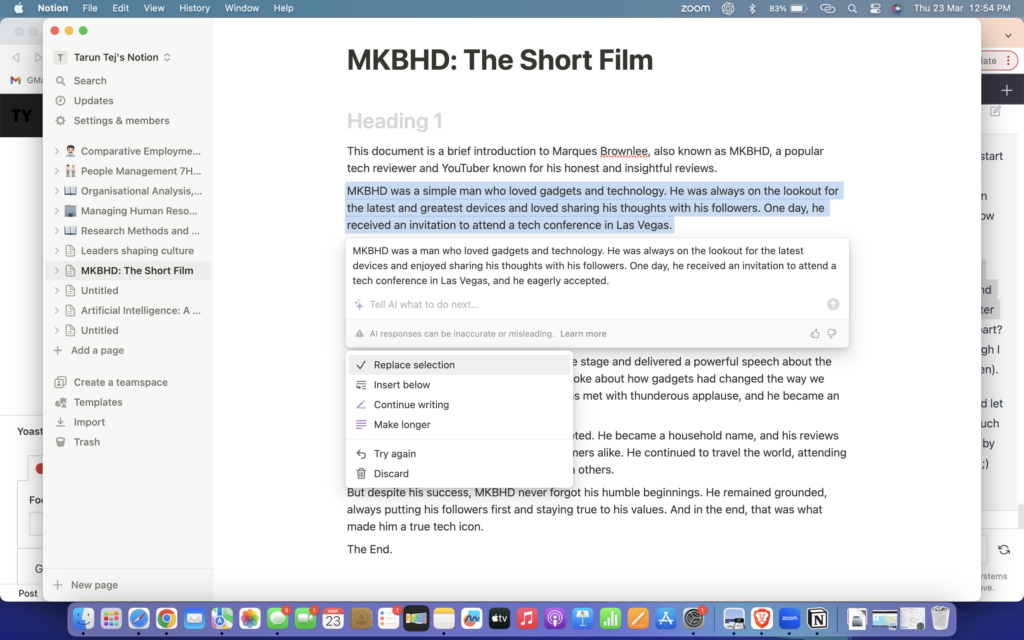Choose Replace selection
The image size is (1024, 640).
pos(459,365)
